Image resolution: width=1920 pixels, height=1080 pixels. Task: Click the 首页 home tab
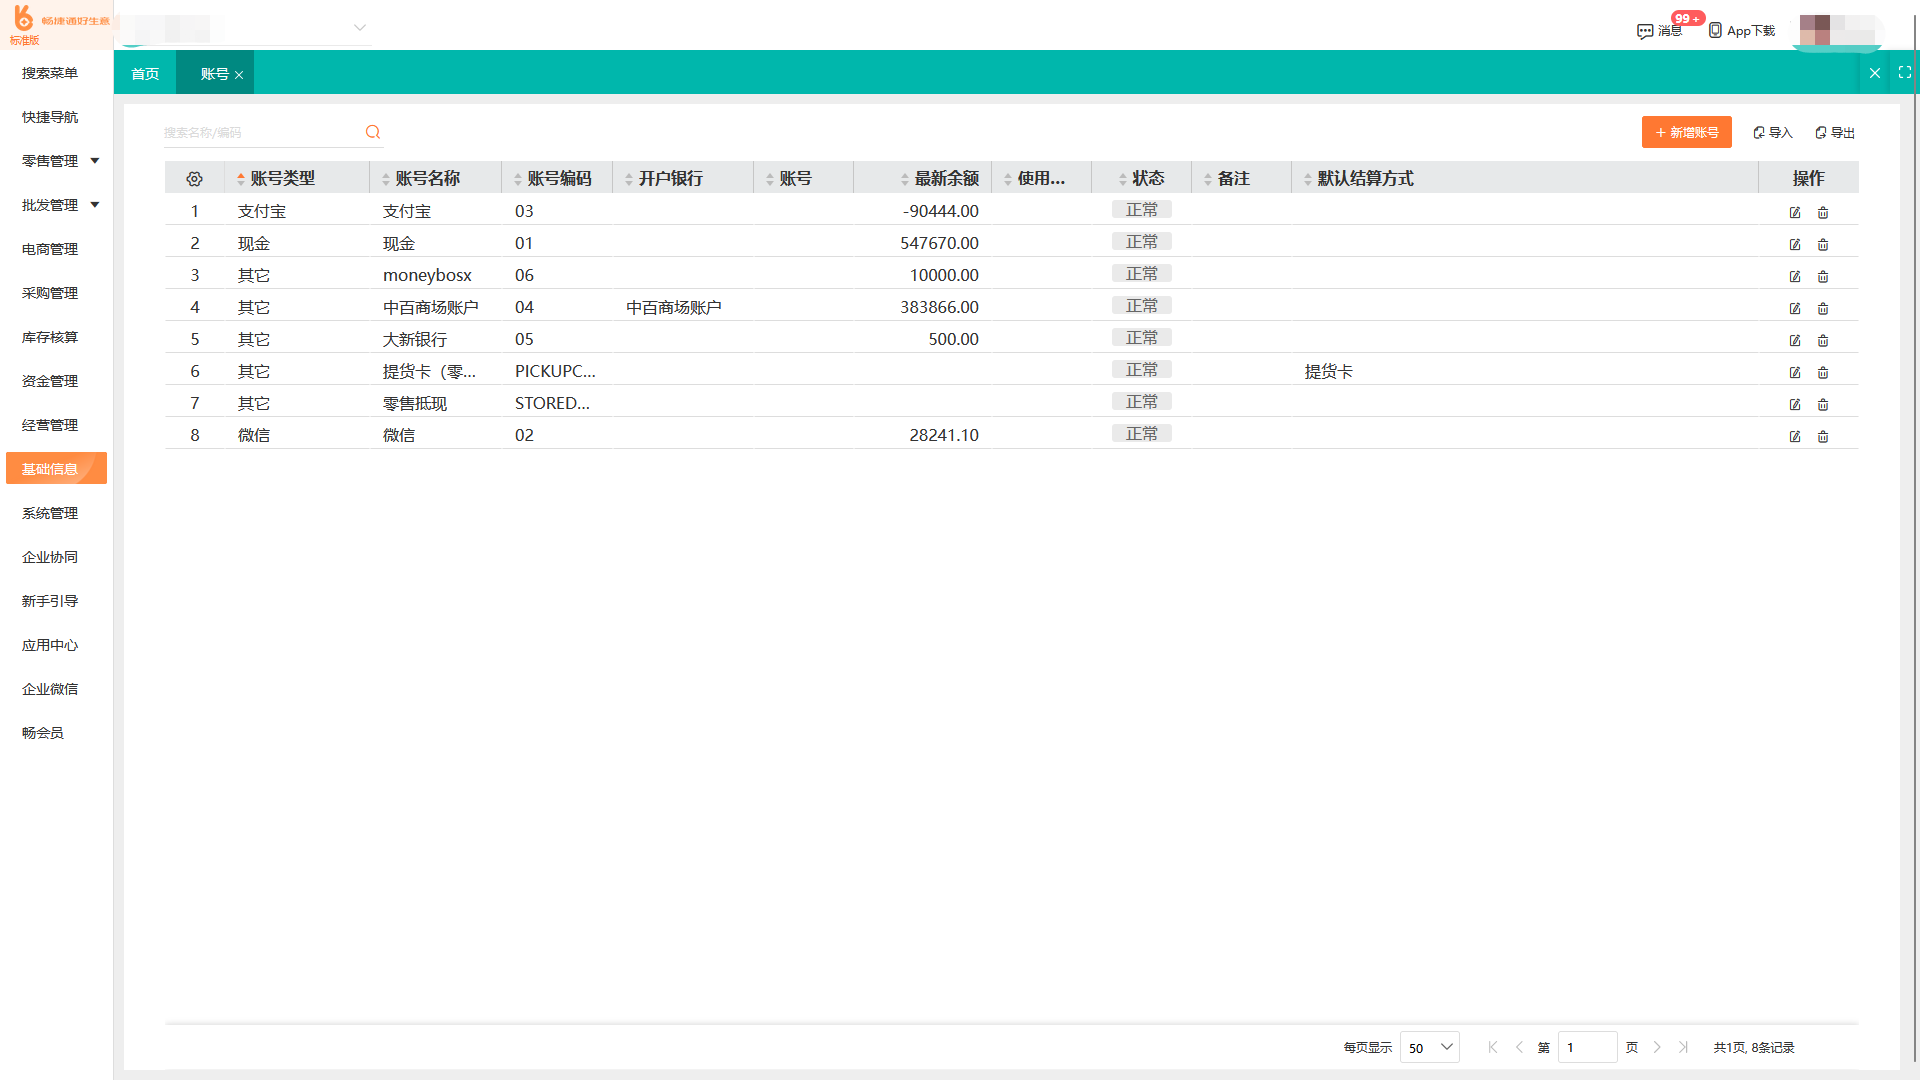(x=144, y=73)
